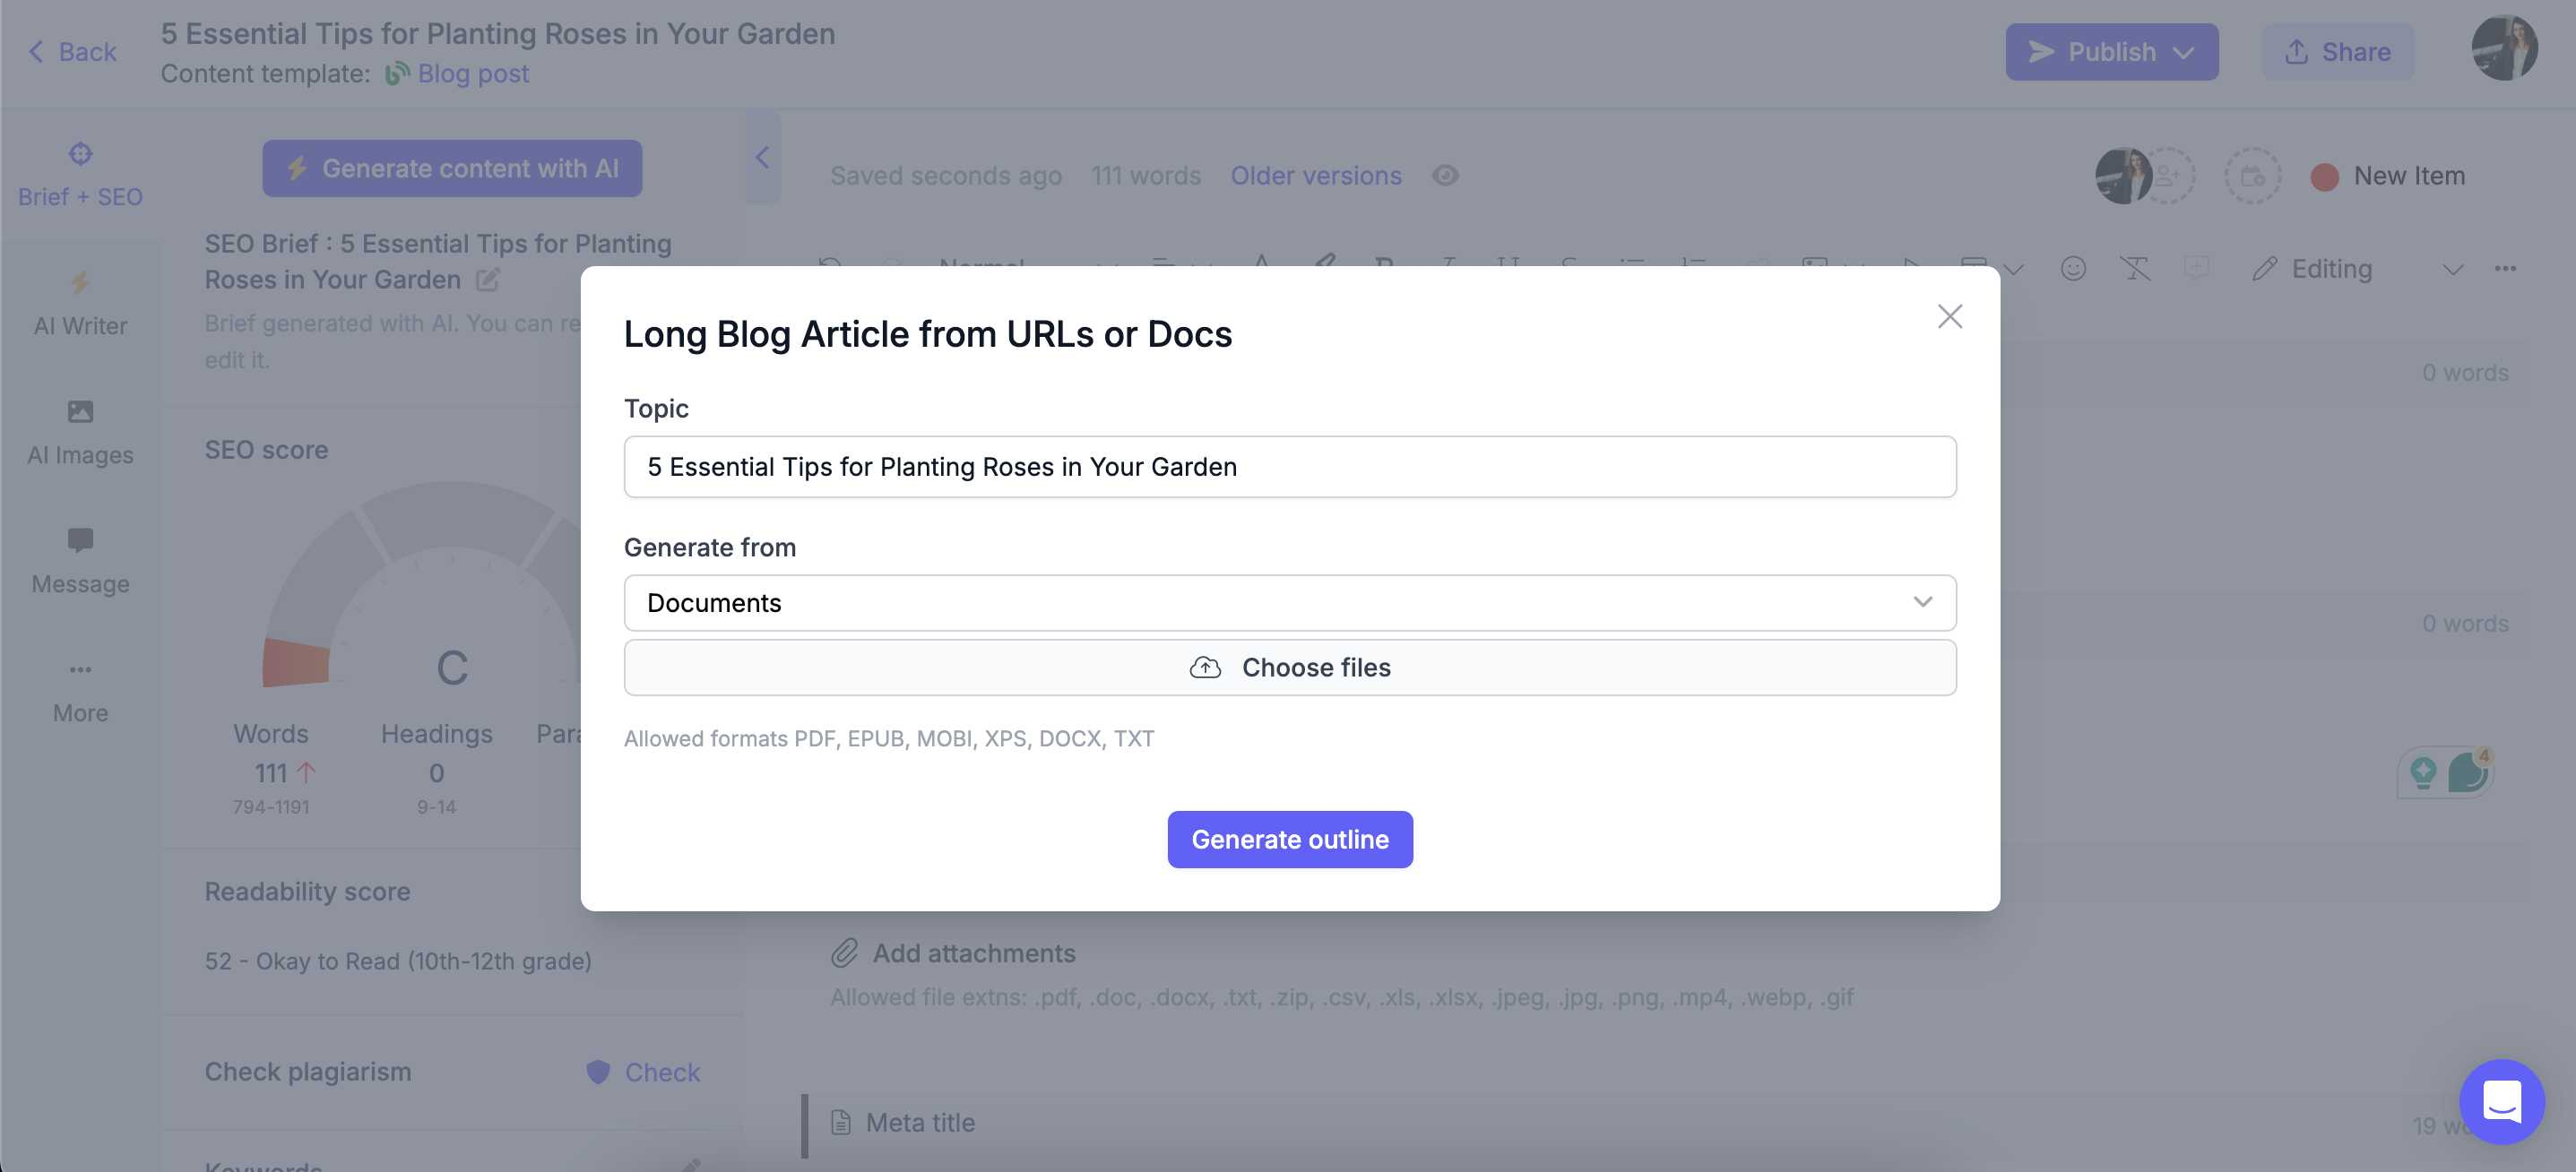The height and width of the screenshot is (1172, 2576).
Task: Click the Message panel icon
Action: point(79,543)
